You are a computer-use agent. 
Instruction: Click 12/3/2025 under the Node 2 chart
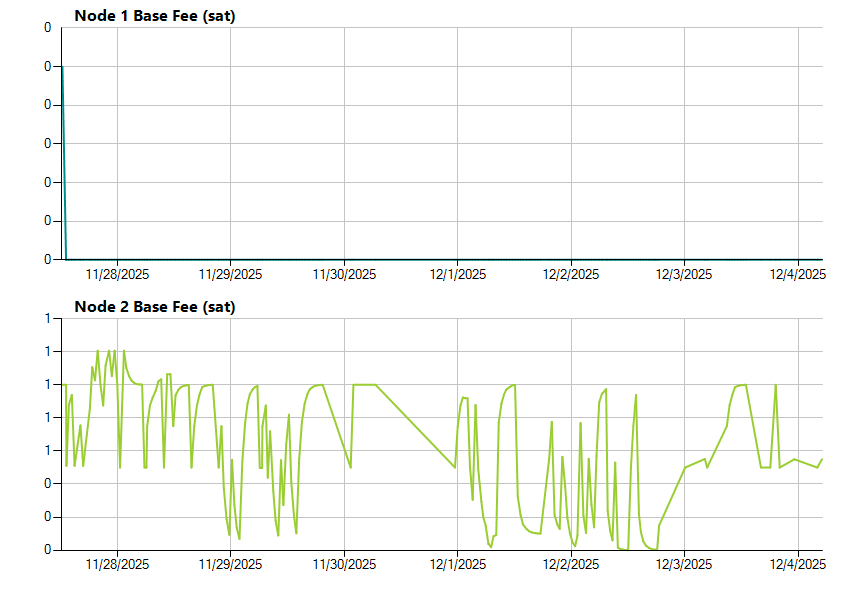[684, 564]
